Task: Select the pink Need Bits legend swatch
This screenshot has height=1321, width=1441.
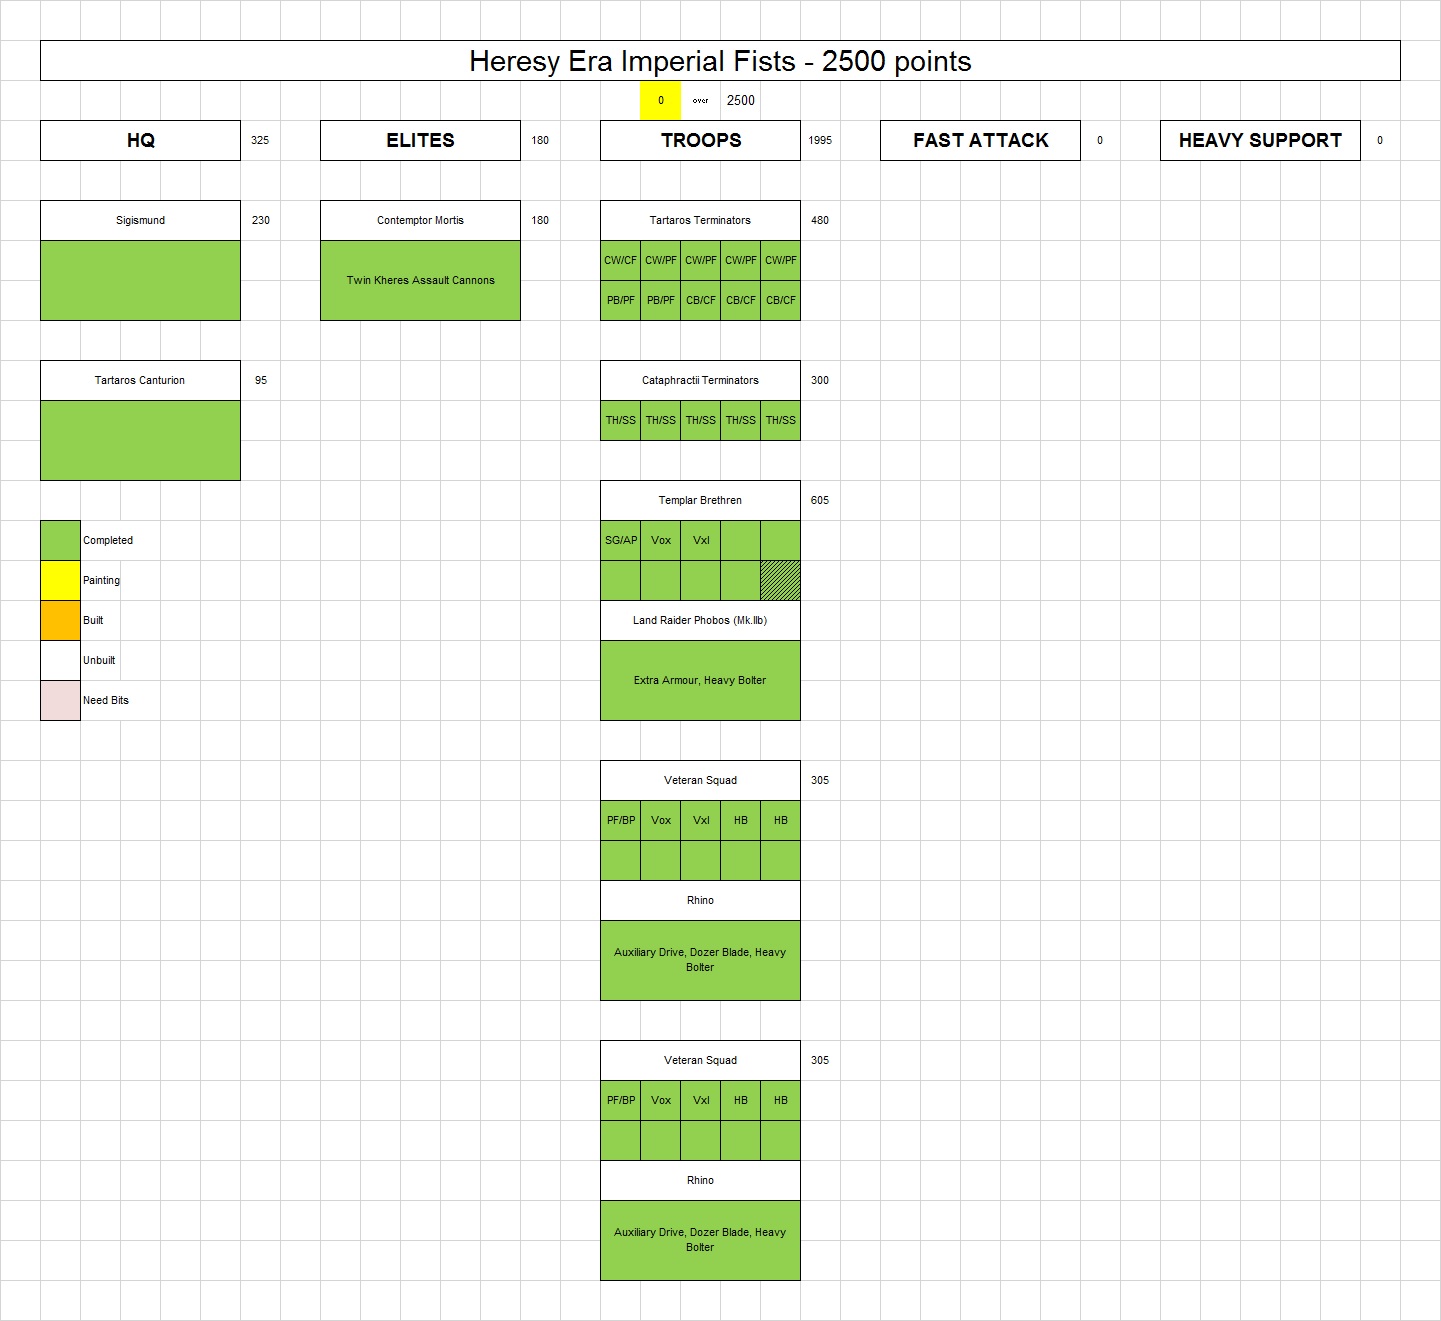Action: pos(60,700)
